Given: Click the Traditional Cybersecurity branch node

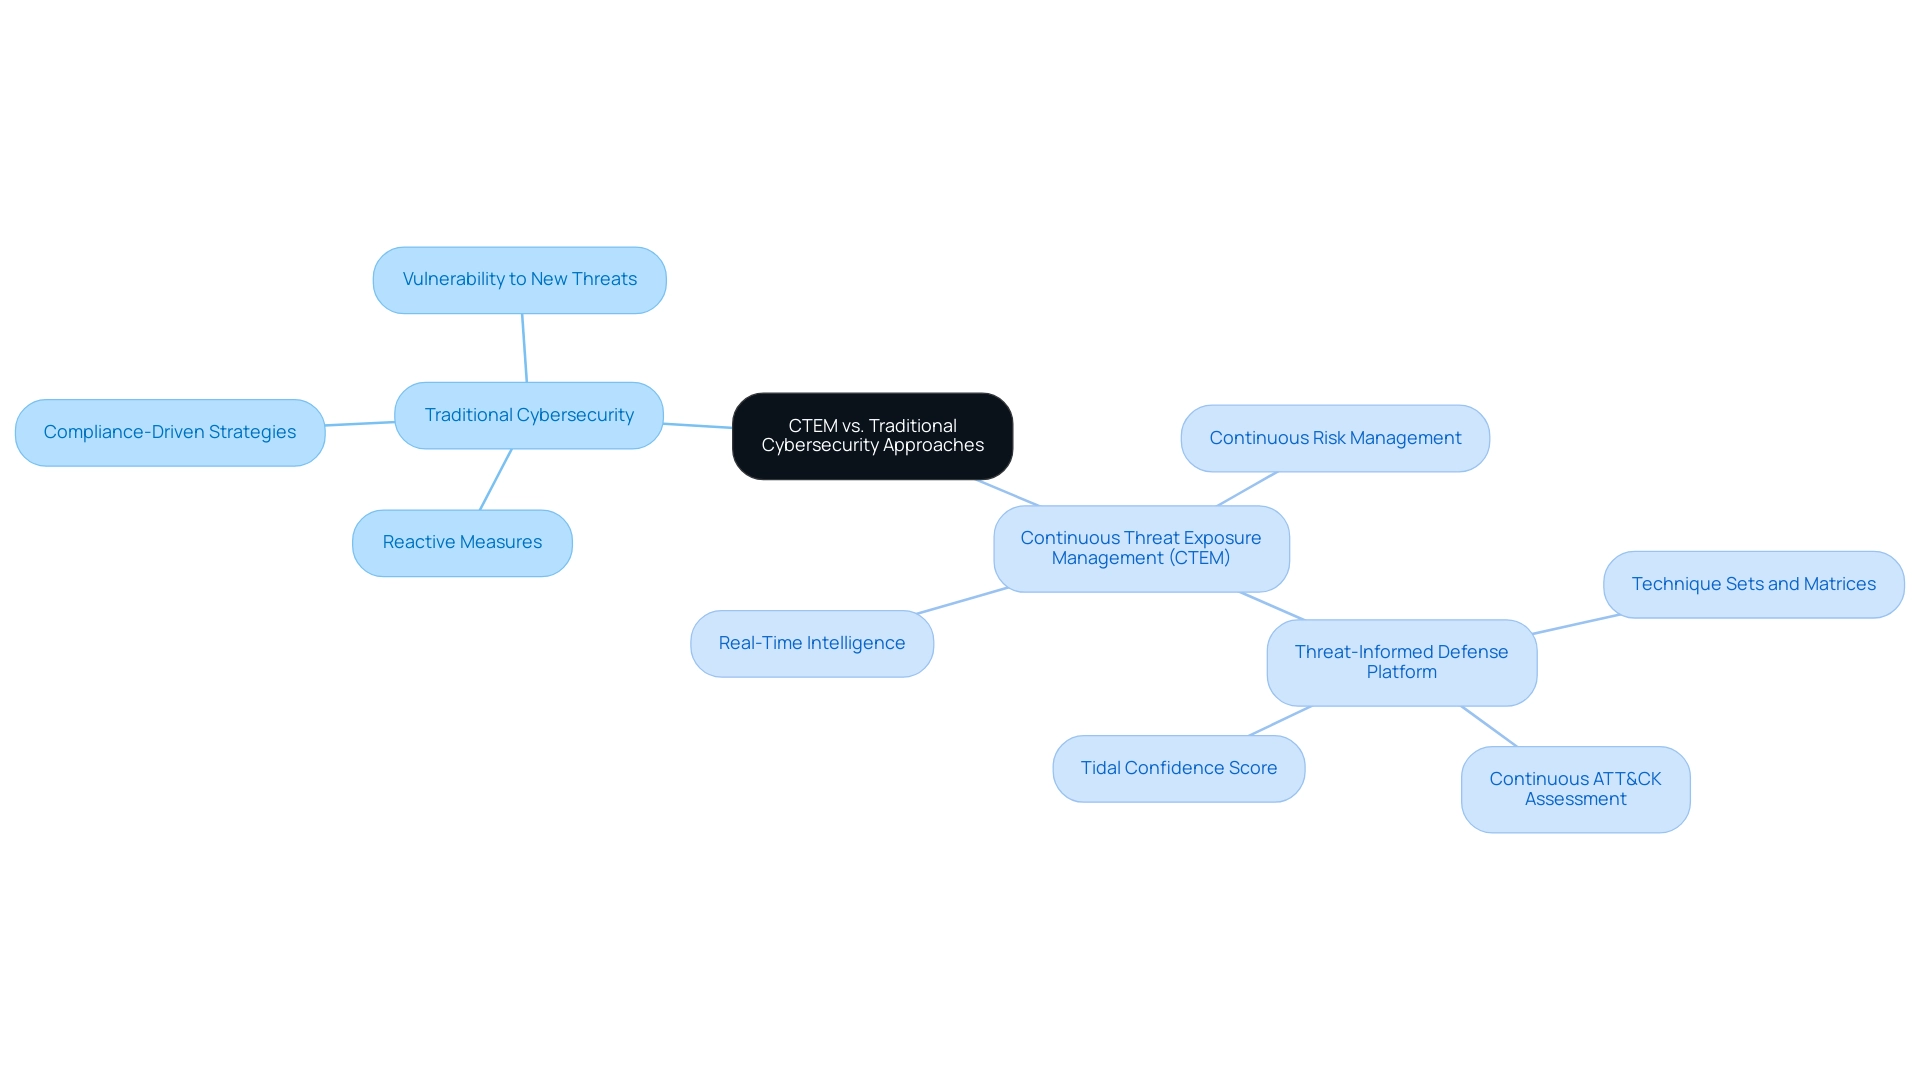Looking at the screenshot, I should click(527, 414).
